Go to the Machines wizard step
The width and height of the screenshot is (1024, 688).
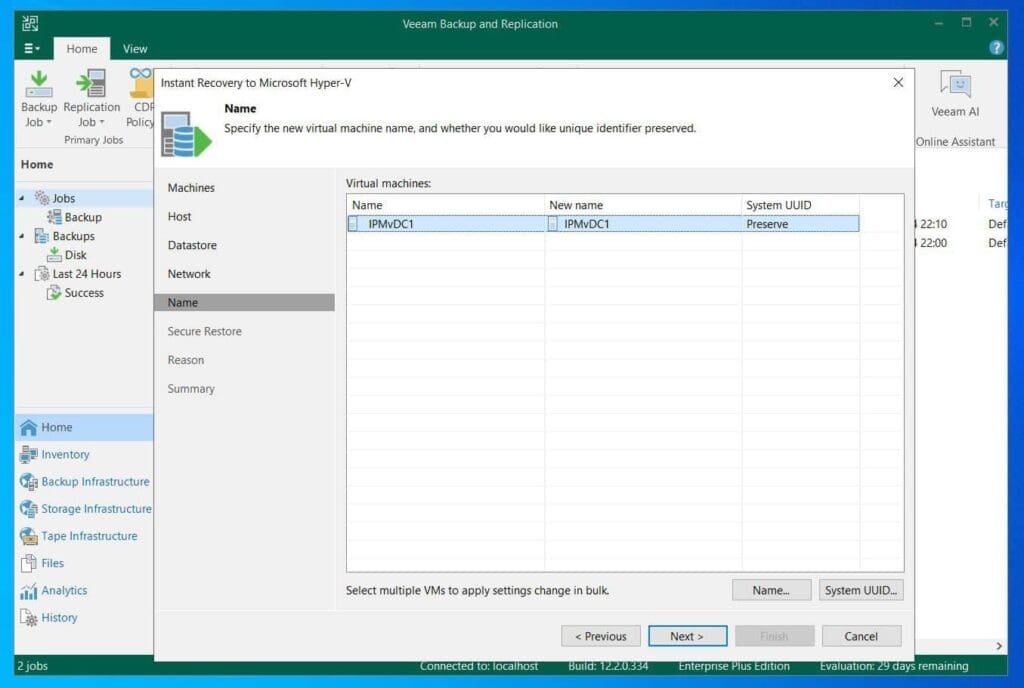pyautogui.click(x=191, y=188)
